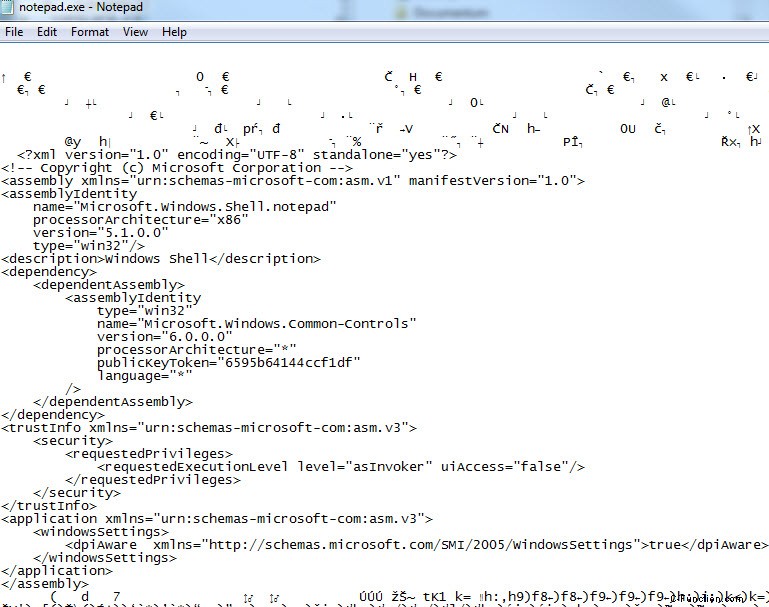This screenshot has height=607, width=769.
Task: Click the trustInfo opening tag line
Action: (x=208, y=428)
